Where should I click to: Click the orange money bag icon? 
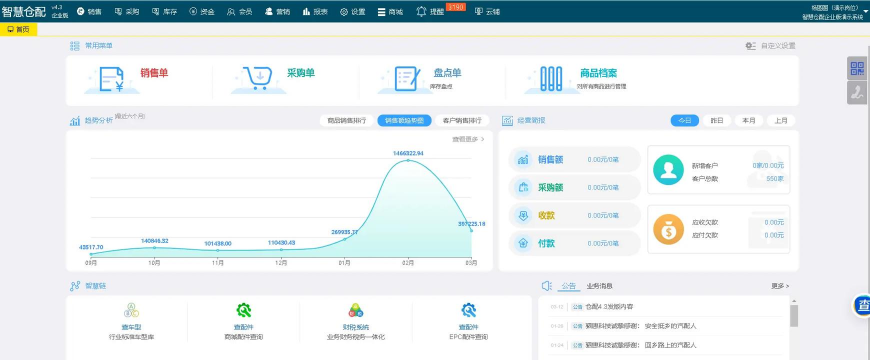668,229
